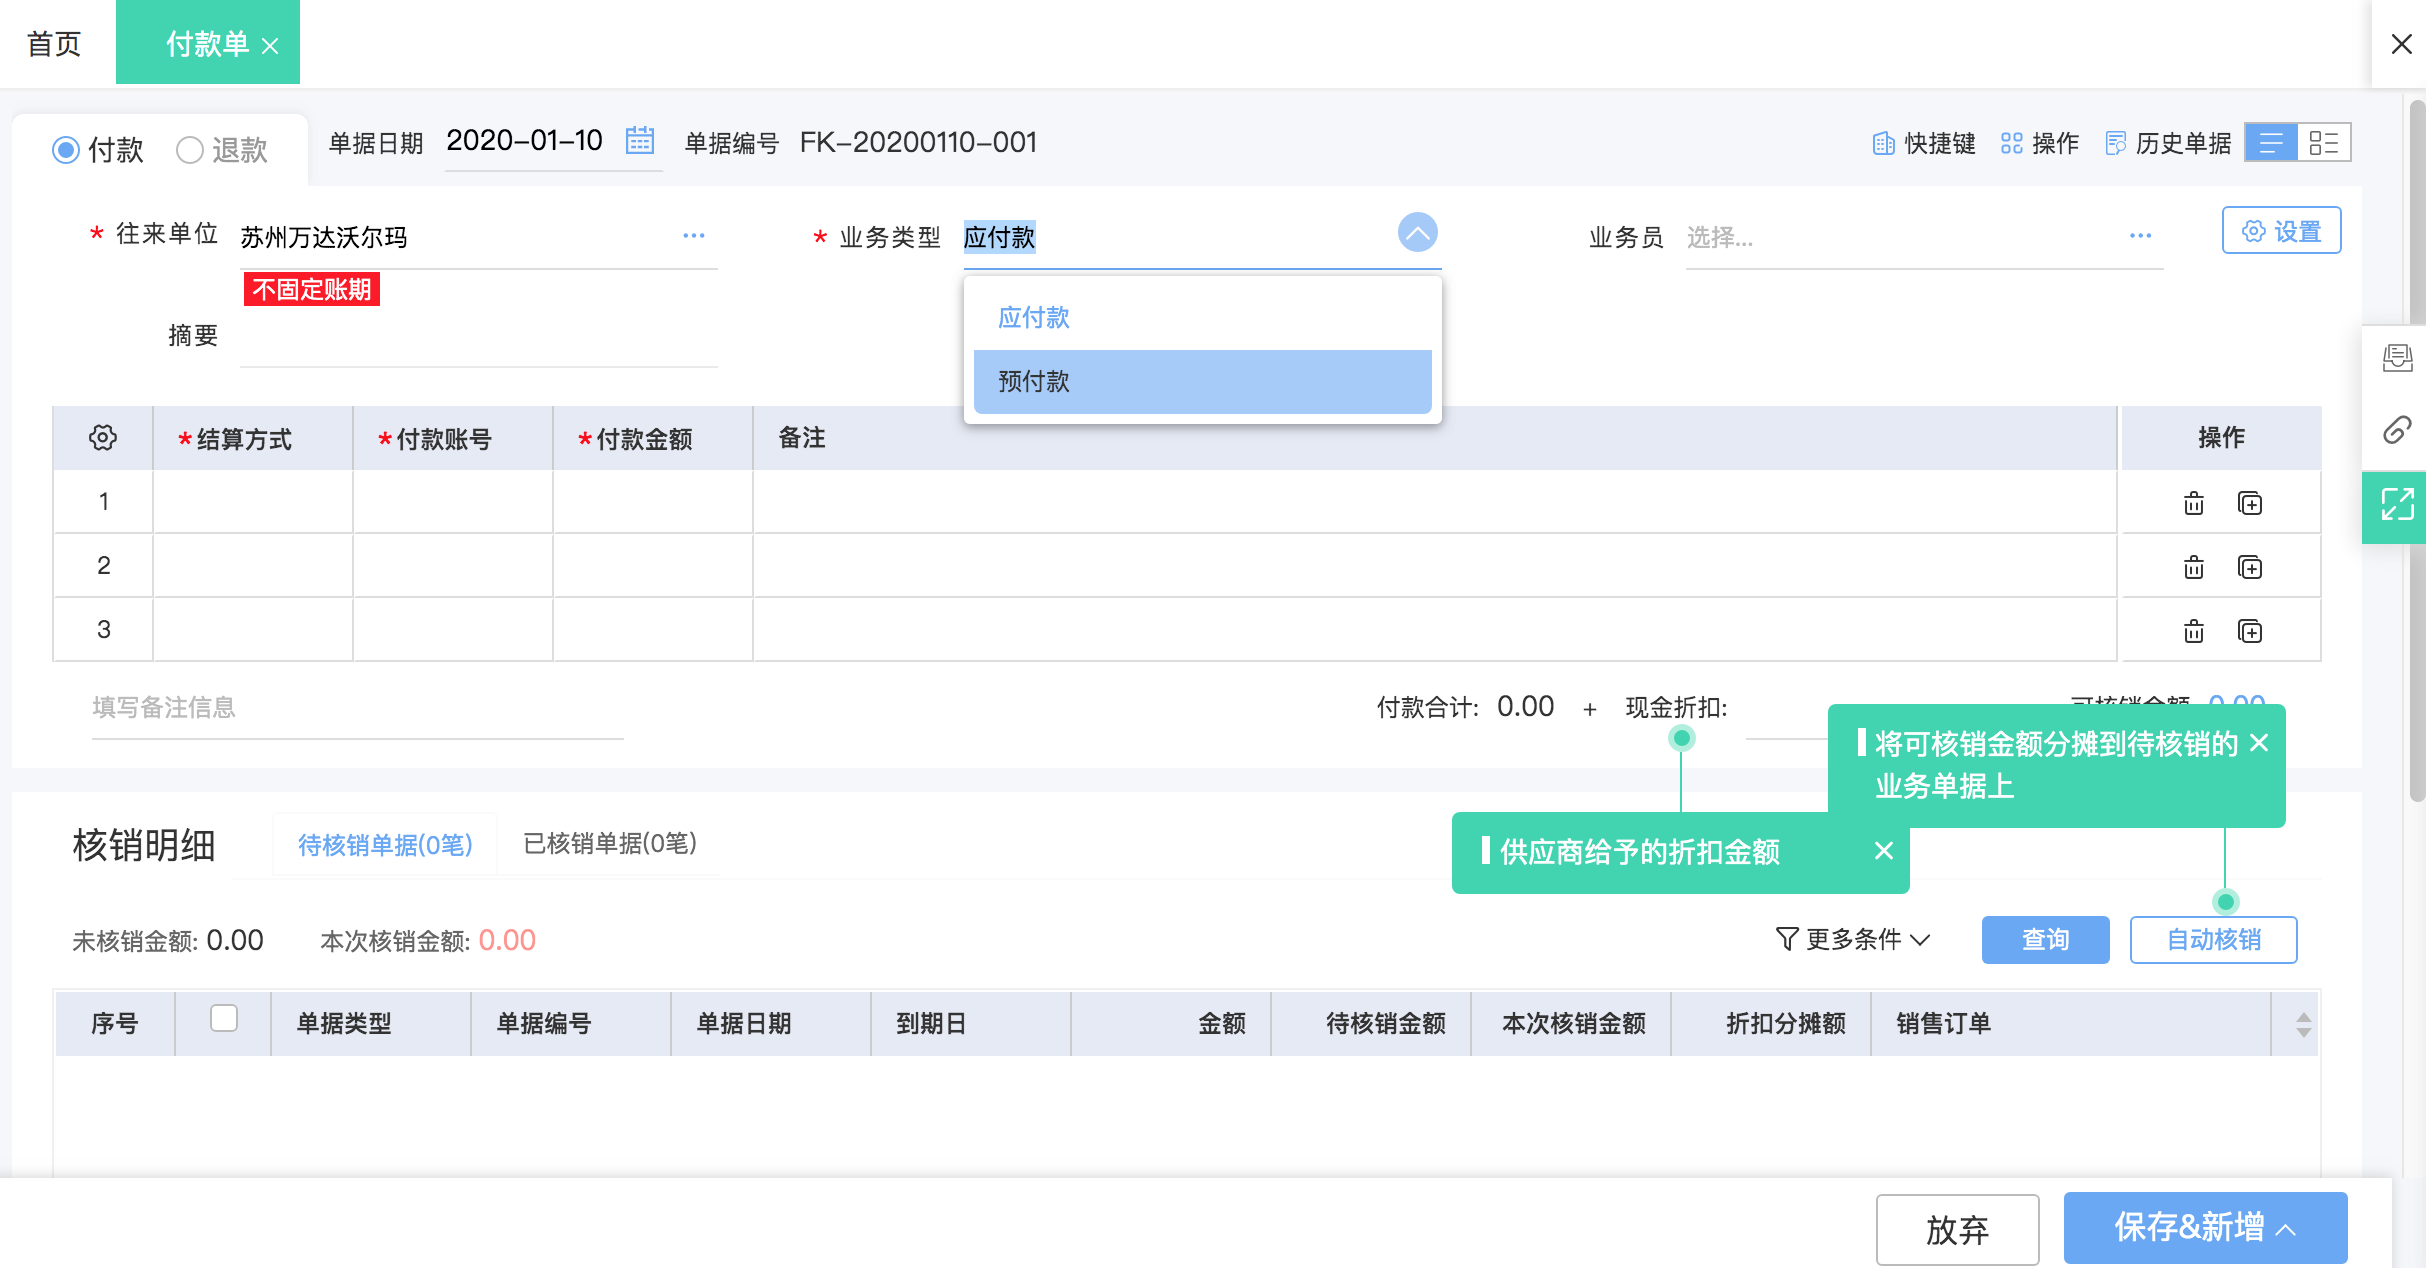The width and height of the screenshot is (2426, 1268).
Task: Click the keyboard shortcut 快捷键 icon
Action: [1885, 143]
